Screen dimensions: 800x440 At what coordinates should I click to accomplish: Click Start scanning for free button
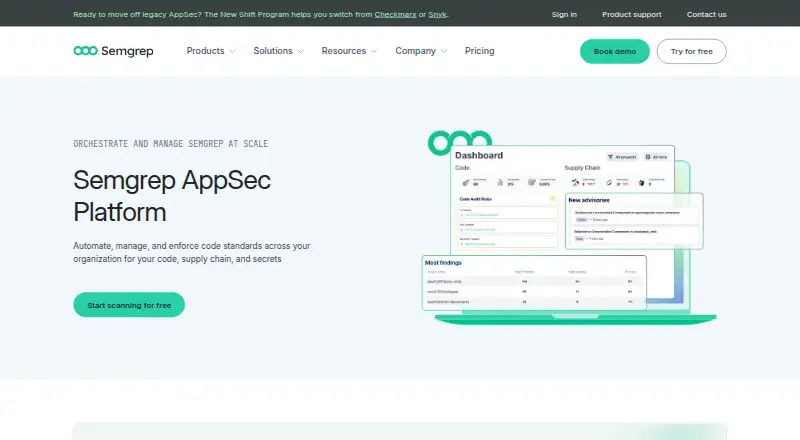pyautogui.click(x=129, y=305)
